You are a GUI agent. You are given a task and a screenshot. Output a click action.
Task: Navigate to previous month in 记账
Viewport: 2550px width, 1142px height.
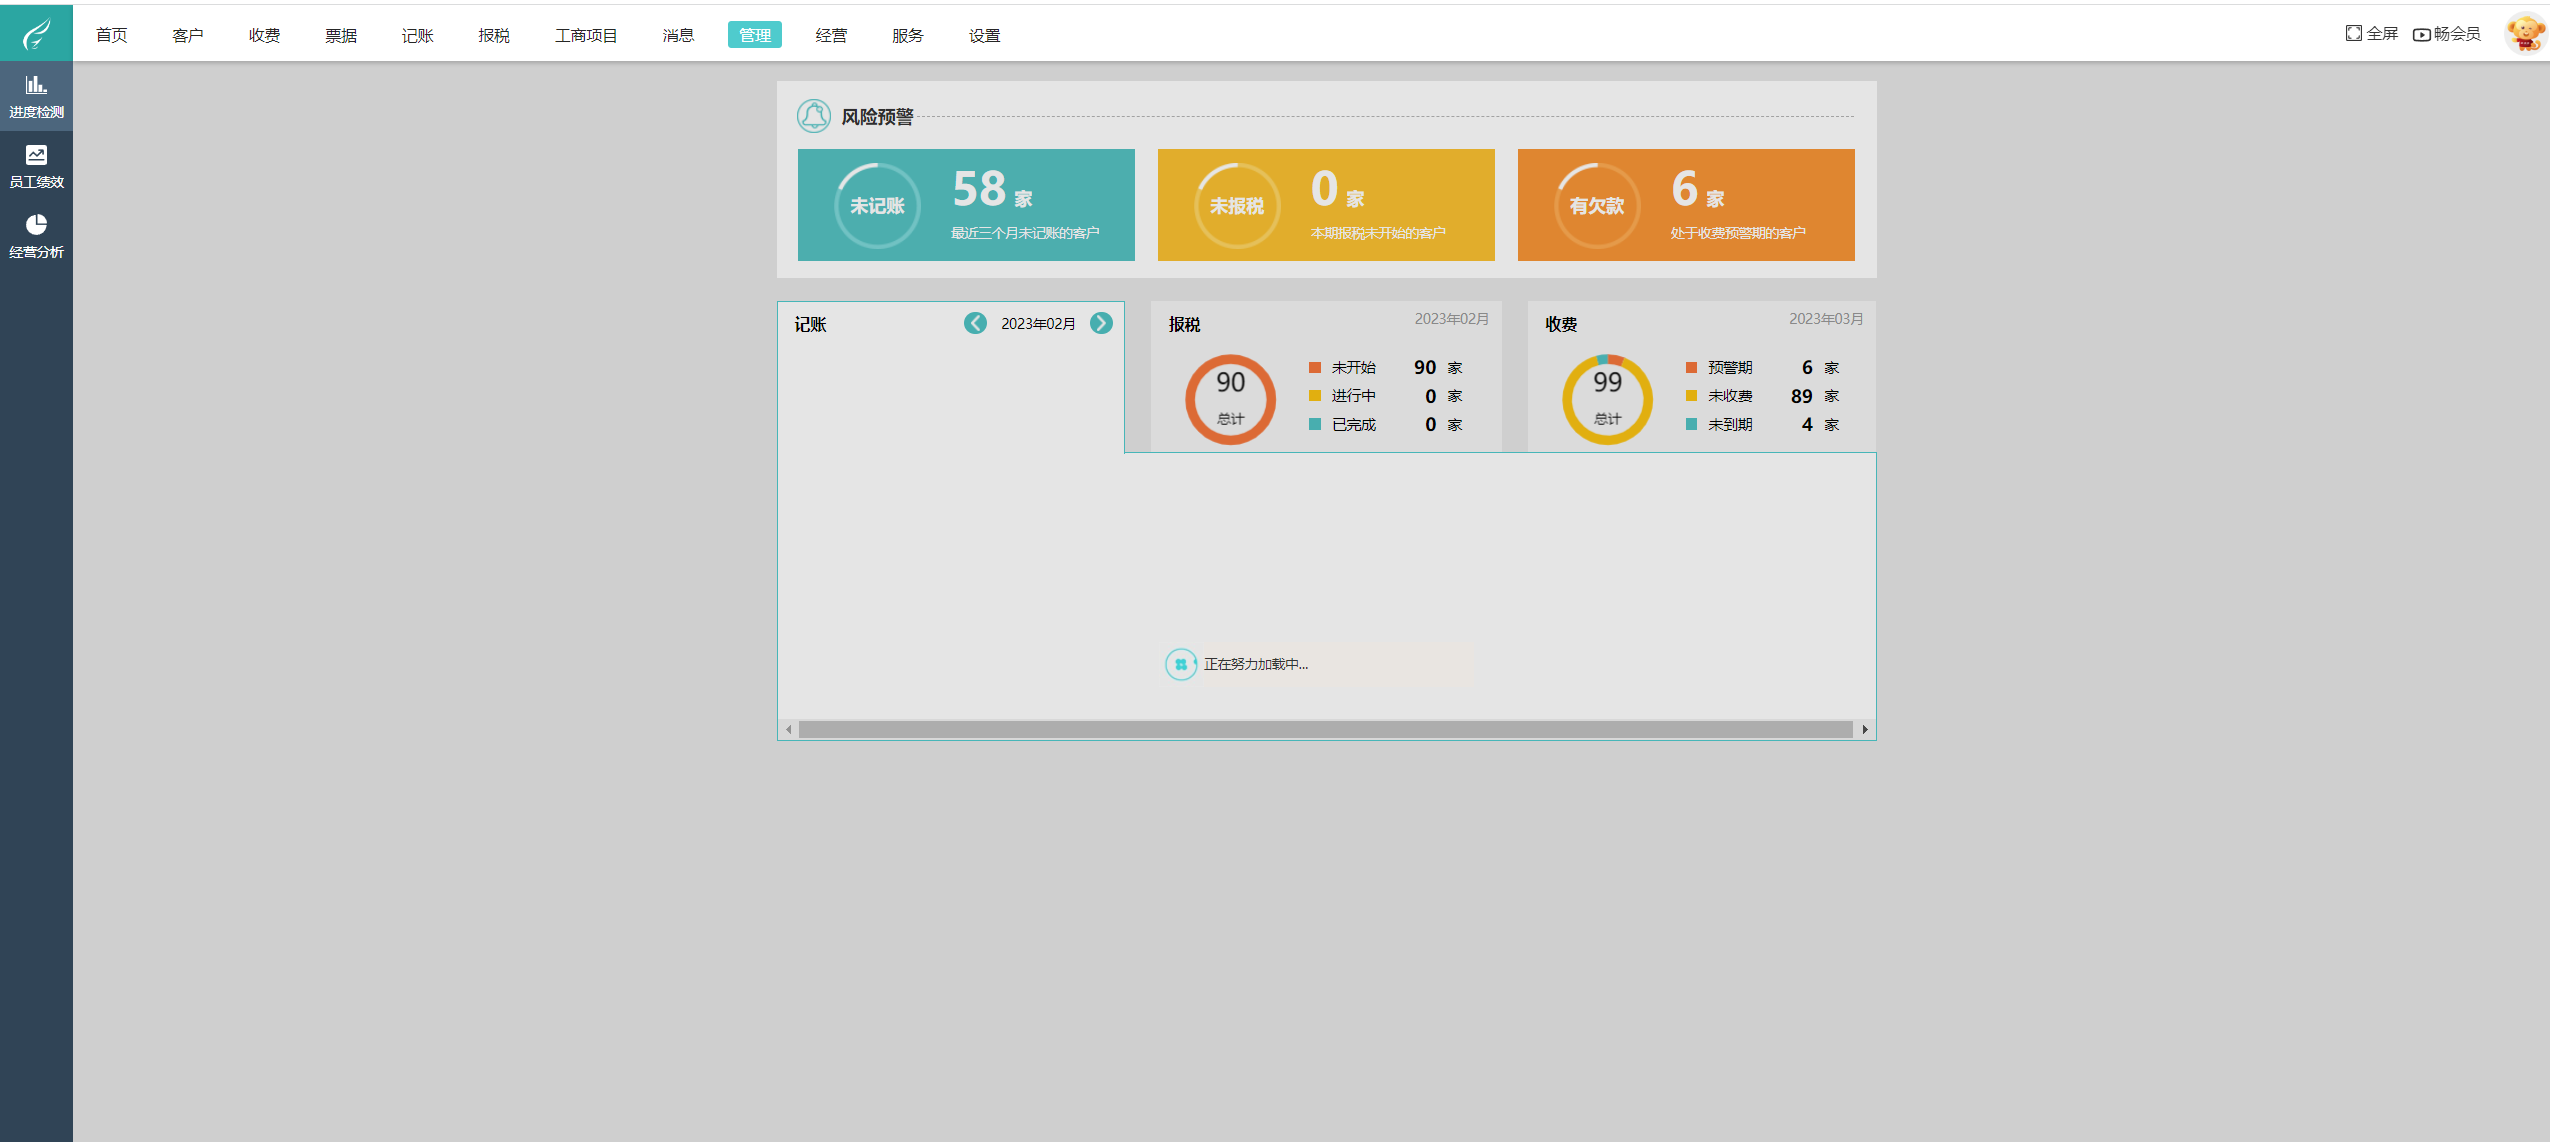[976, 322]
